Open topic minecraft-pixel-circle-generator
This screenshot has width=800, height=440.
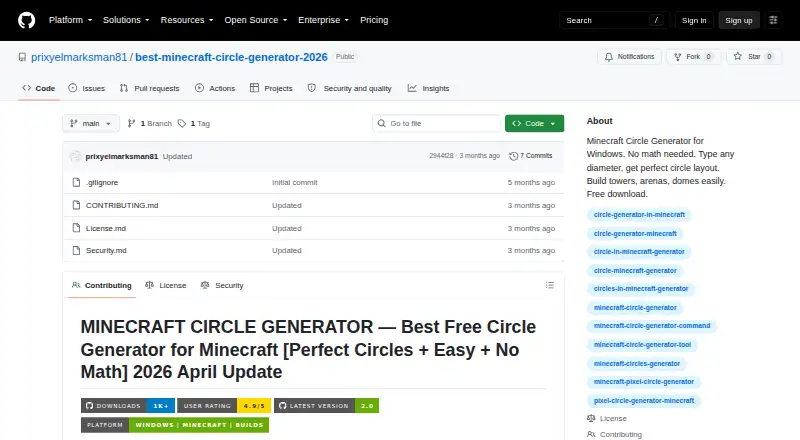point(644,382)
